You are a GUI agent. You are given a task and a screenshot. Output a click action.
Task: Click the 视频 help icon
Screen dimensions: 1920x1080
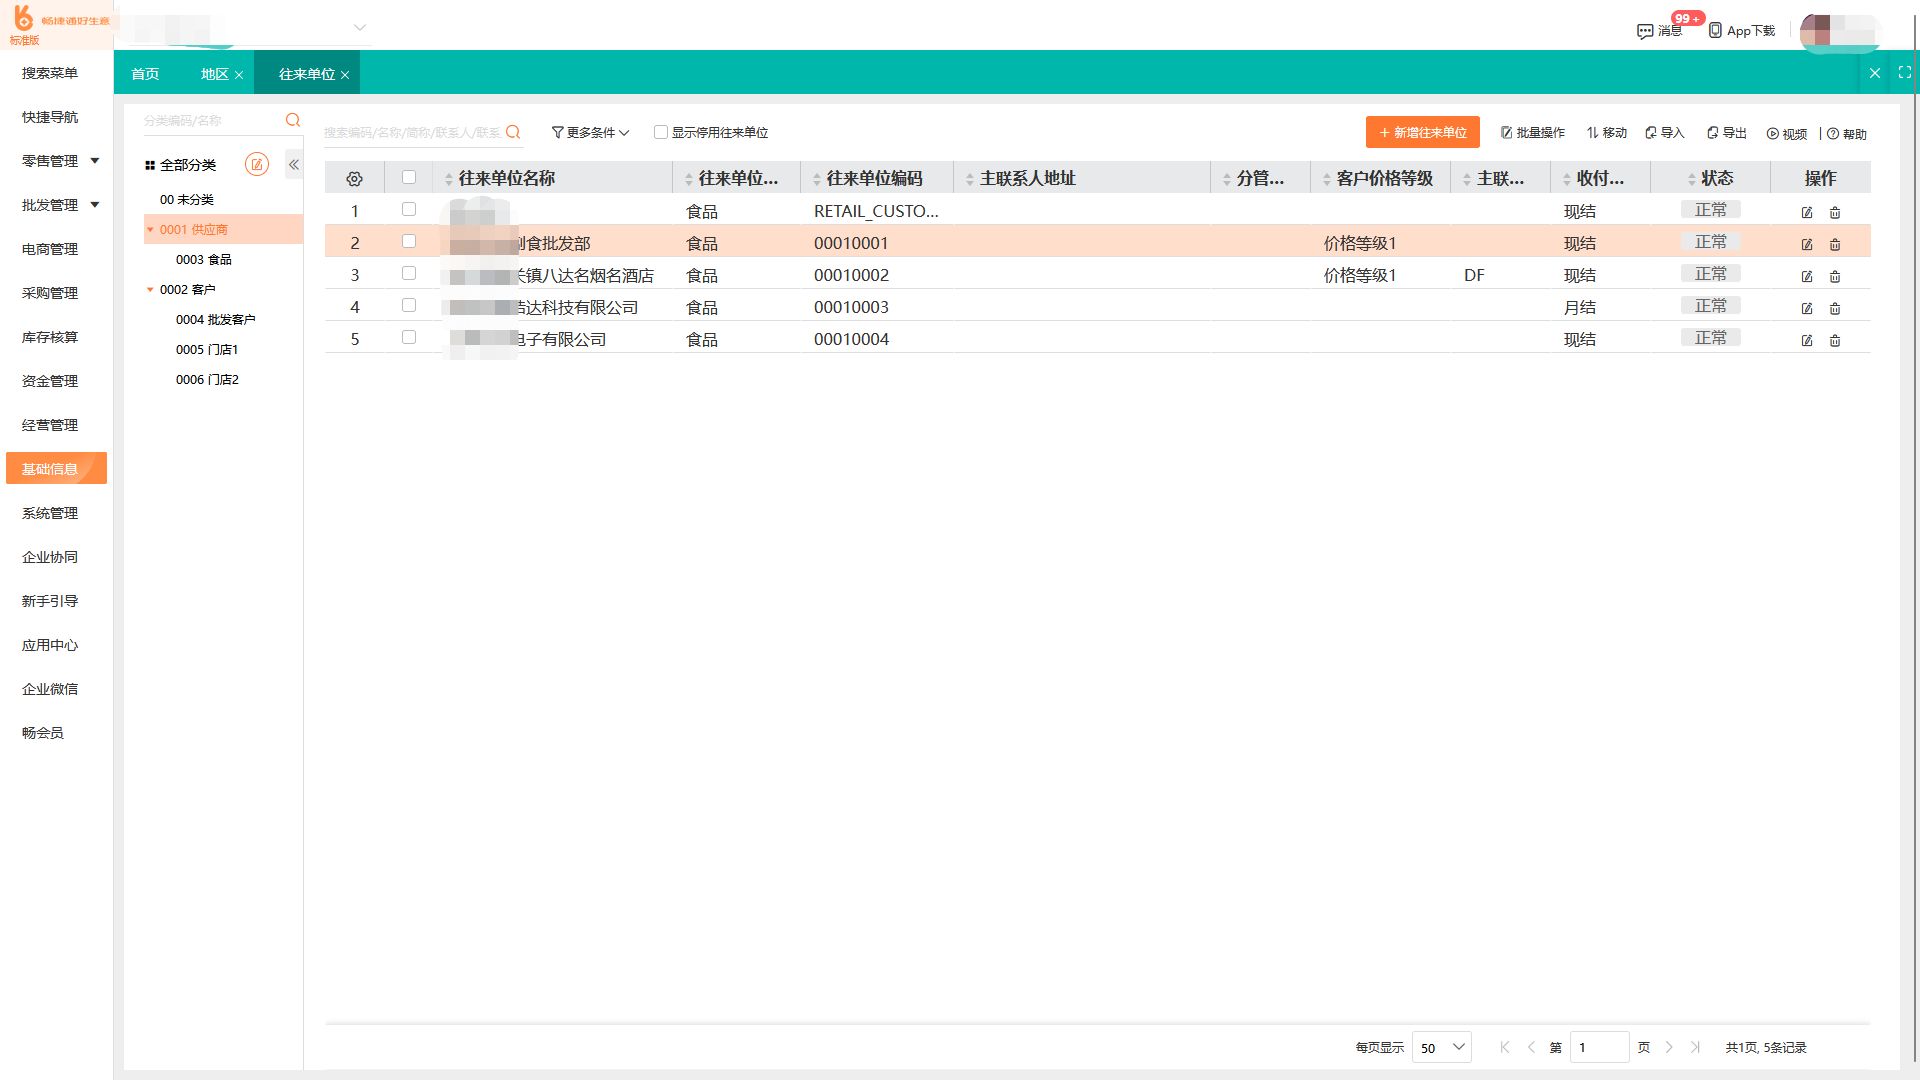(x=1787, y=132)
